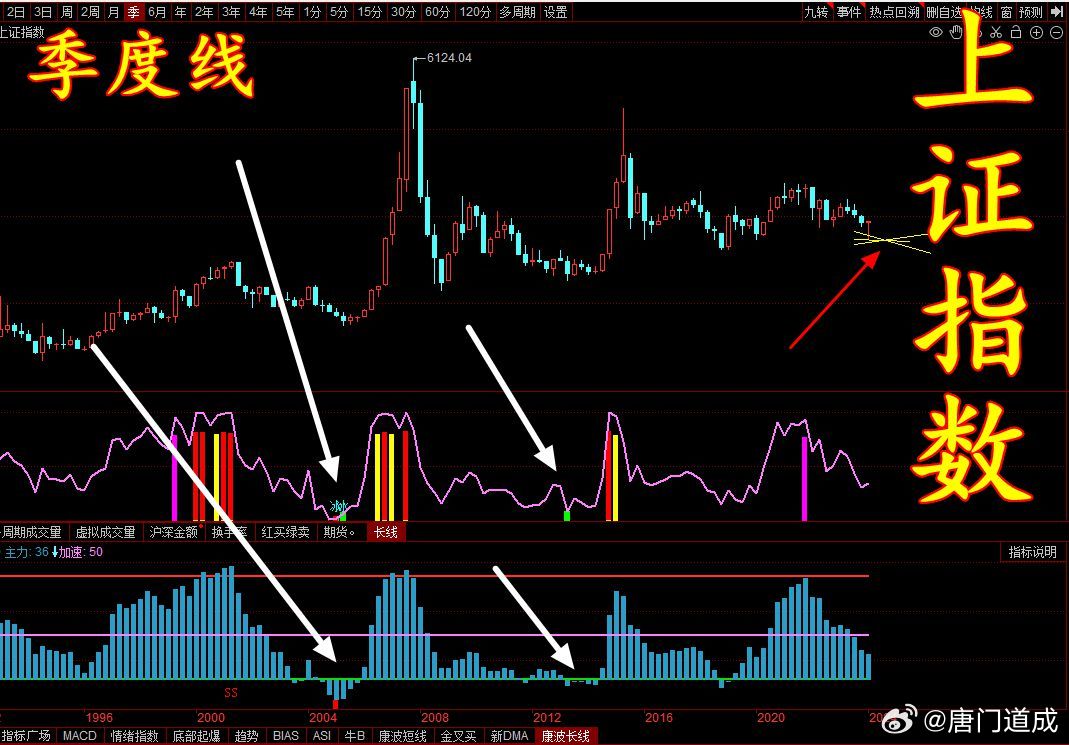Open the 多周期 multi-period selector
The image size is (1069, 745).
click(517, 13)
